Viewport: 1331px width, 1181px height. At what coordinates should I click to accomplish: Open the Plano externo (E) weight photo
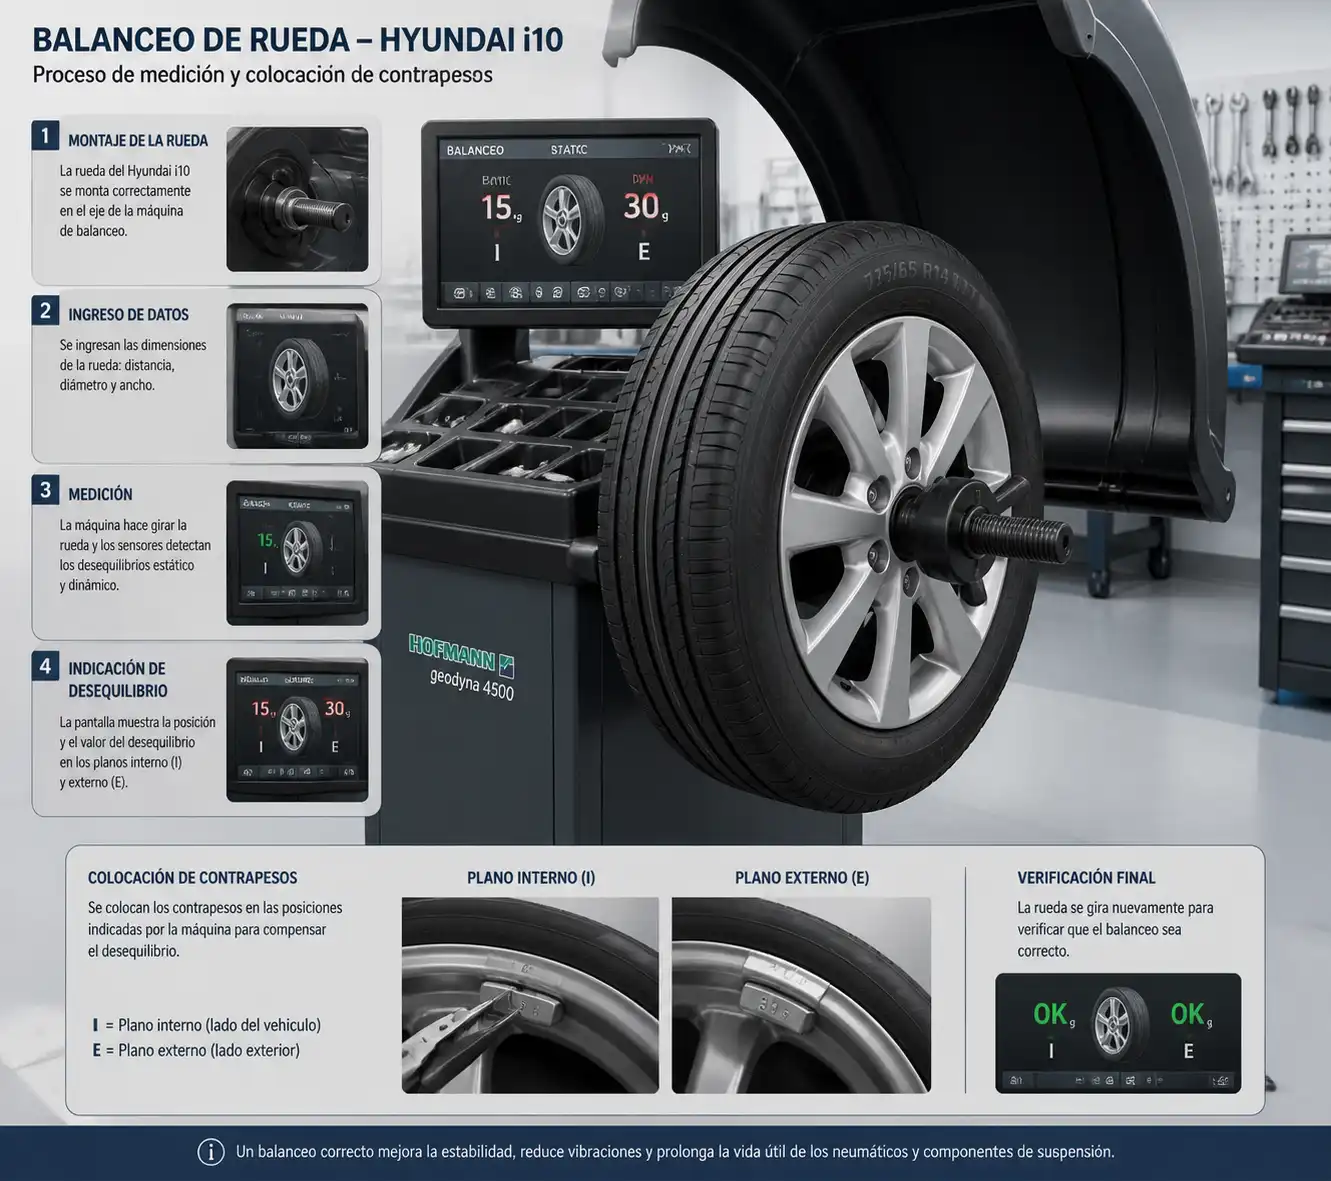[801, 995]
